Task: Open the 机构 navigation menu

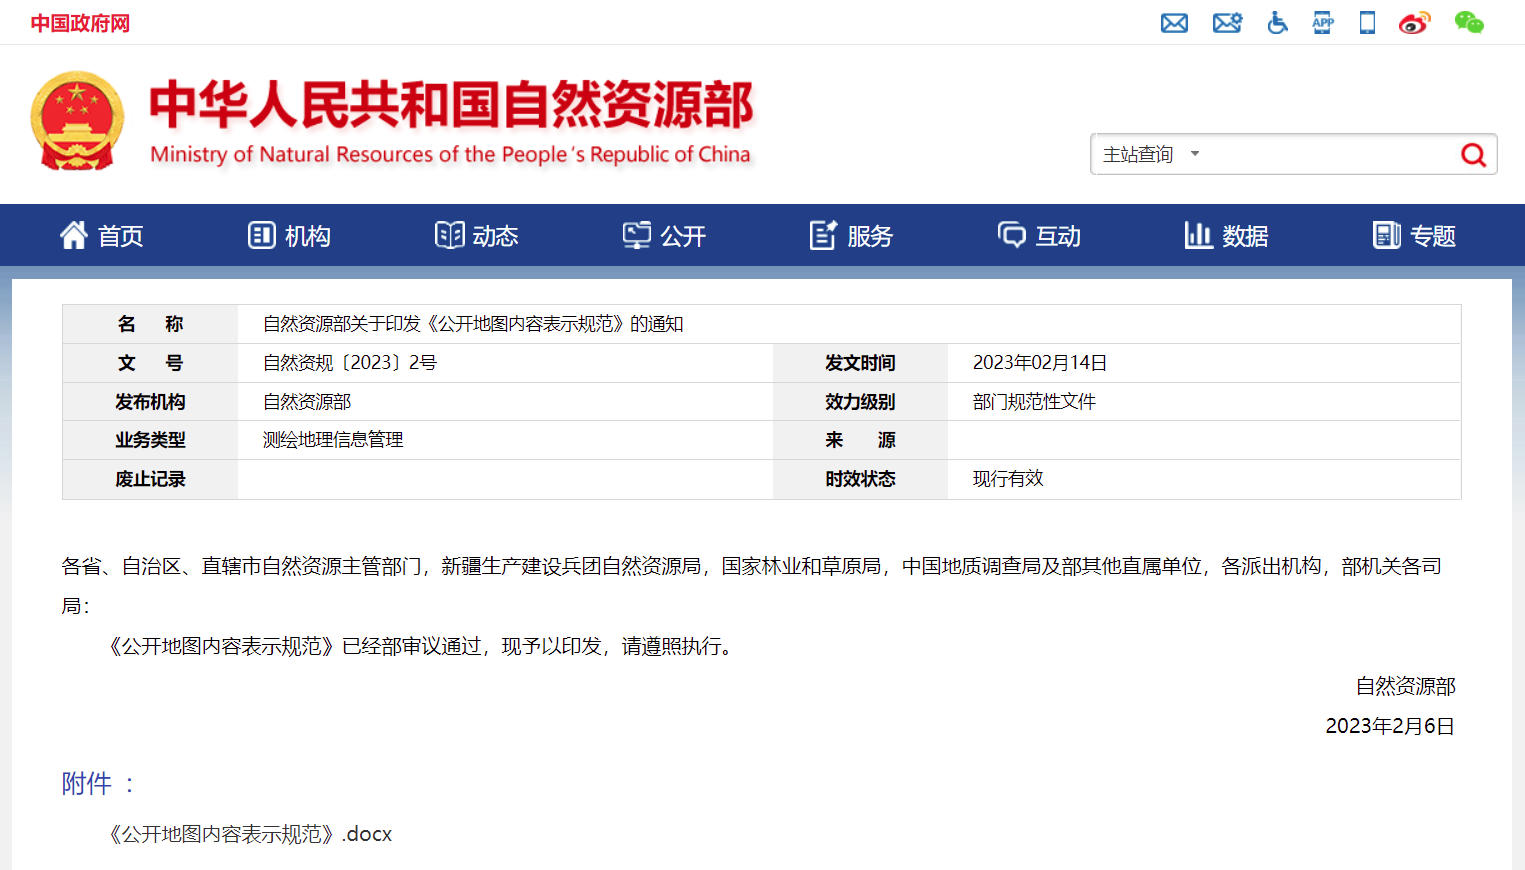Action: (288, 235)
